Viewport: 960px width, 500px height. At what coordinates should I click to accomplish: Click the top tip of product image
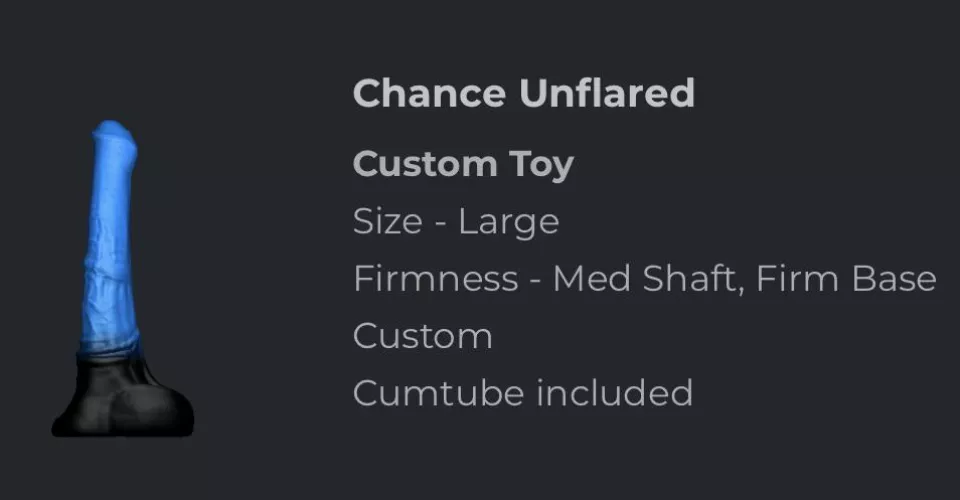coord(115,130)
